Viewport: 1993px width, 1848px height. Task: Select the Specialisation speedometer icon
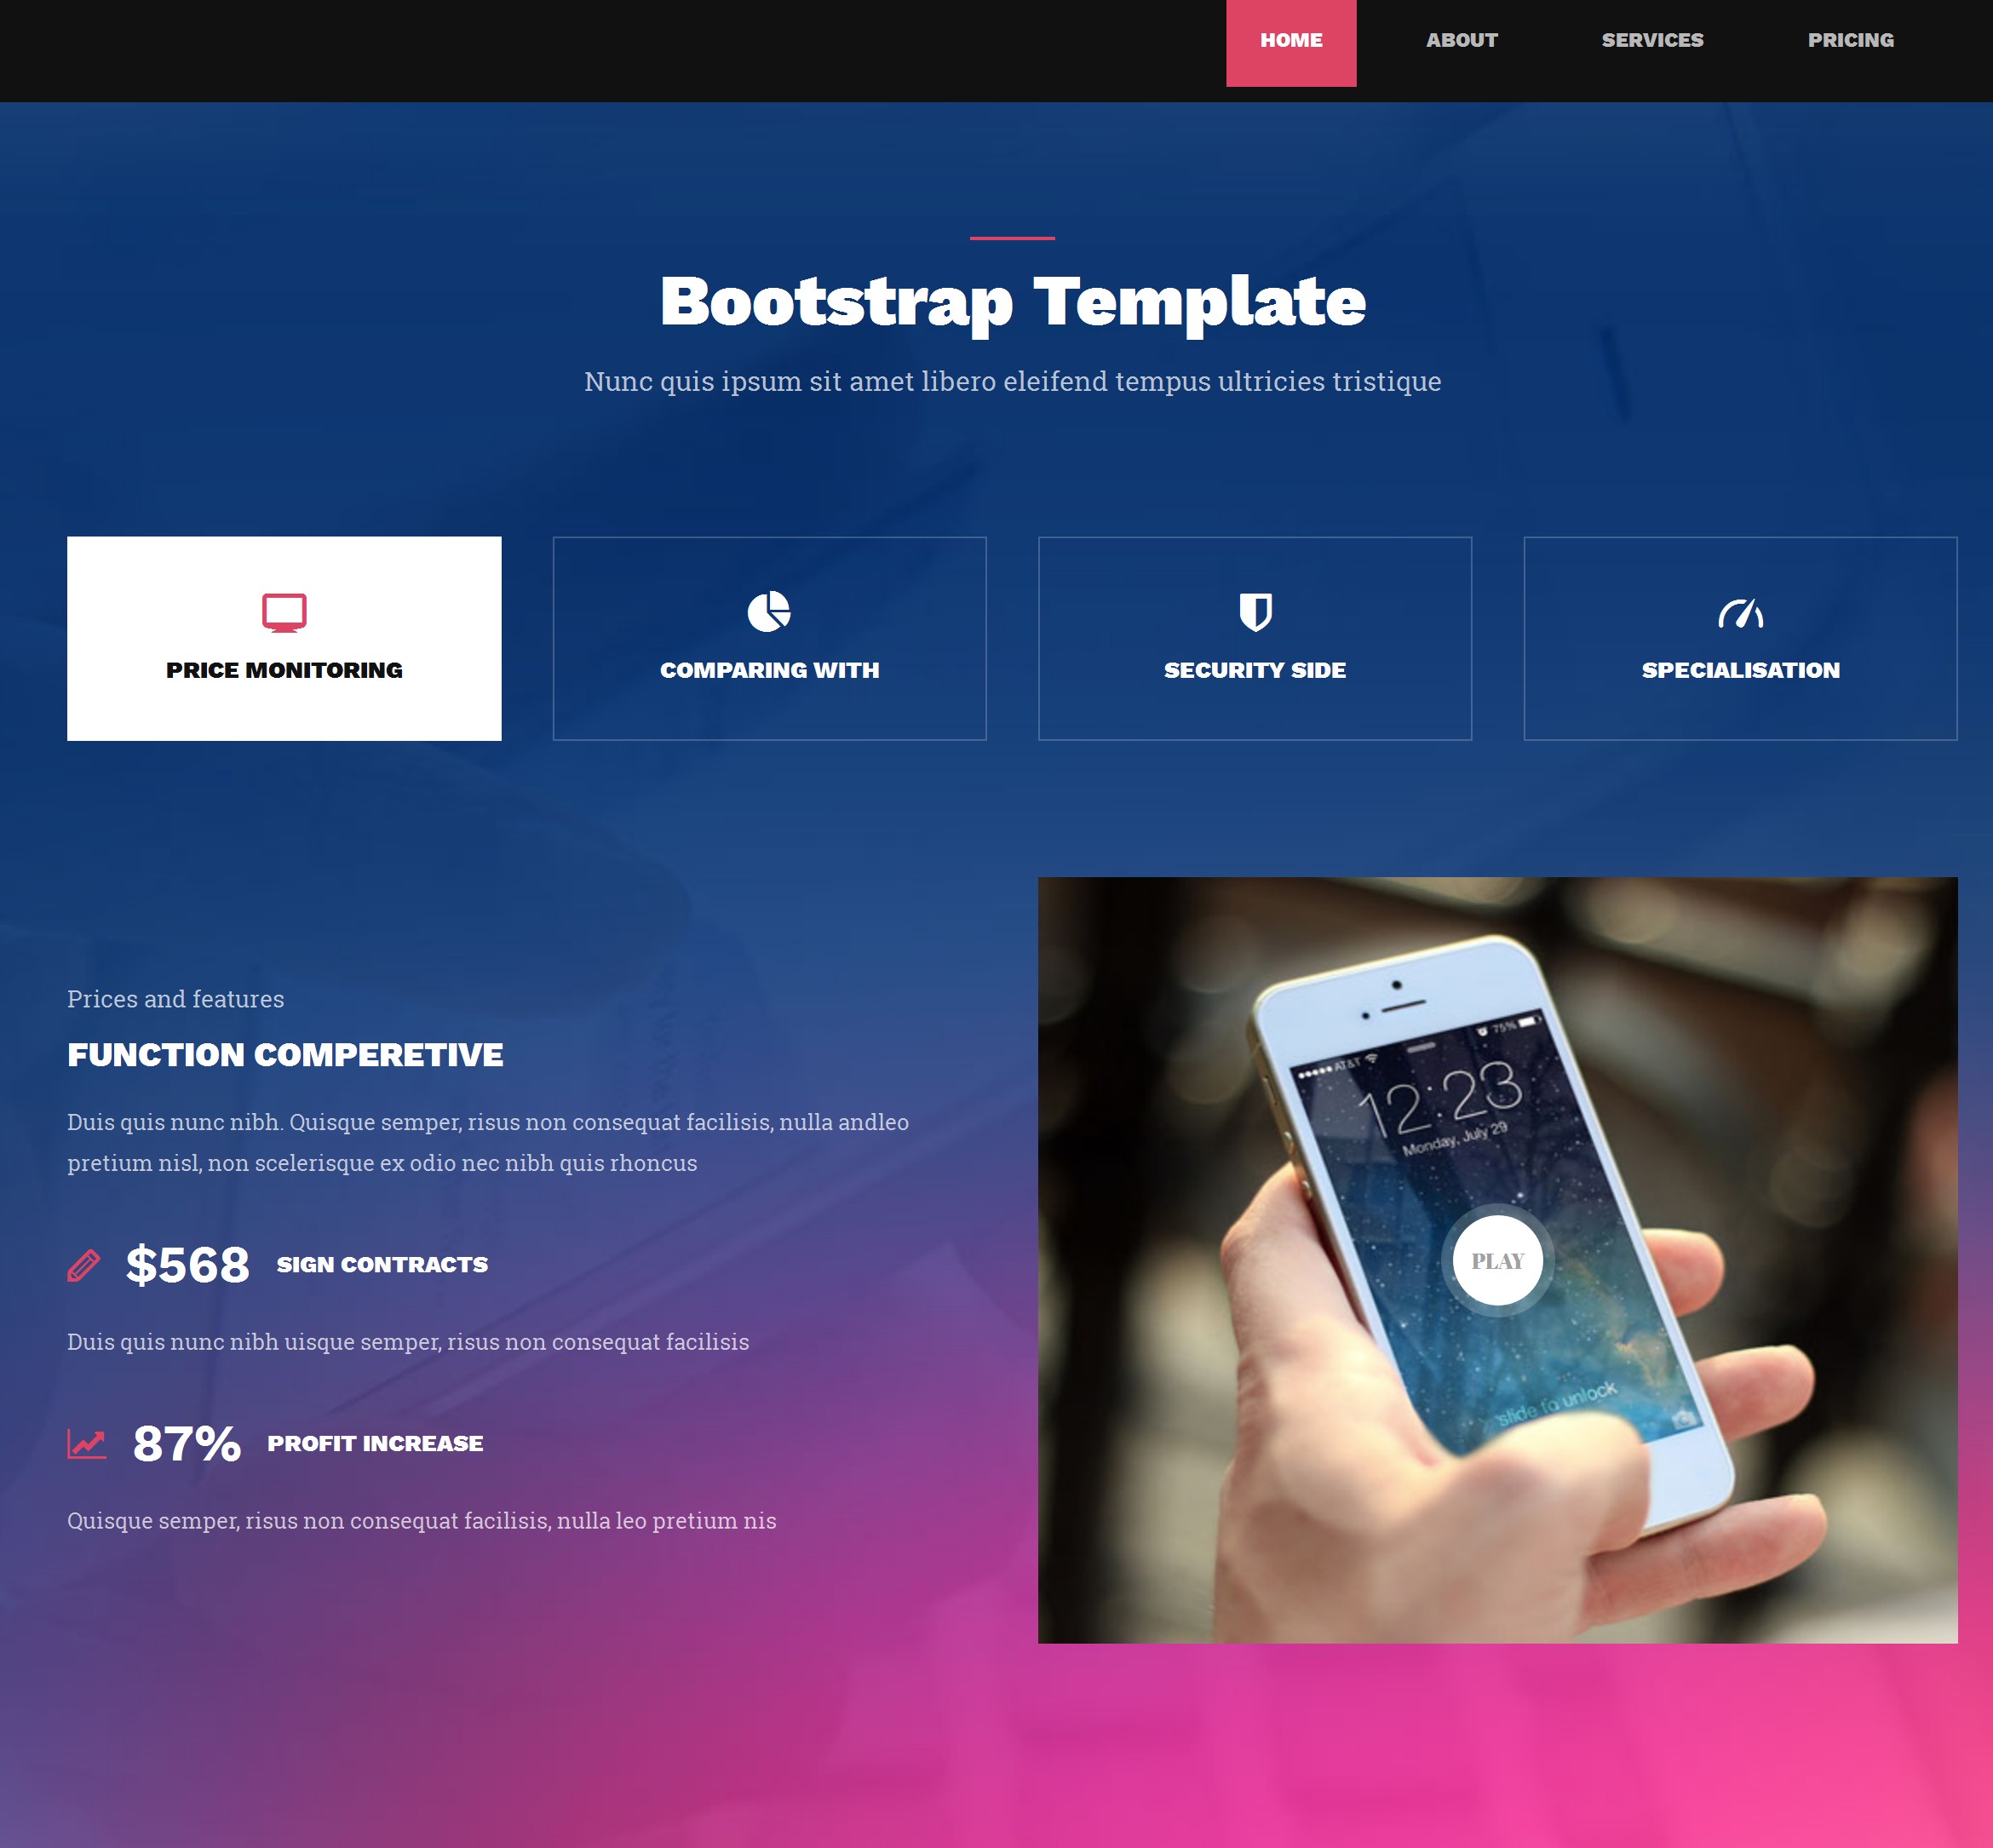pyautogui.click(x=1741, y=611)
